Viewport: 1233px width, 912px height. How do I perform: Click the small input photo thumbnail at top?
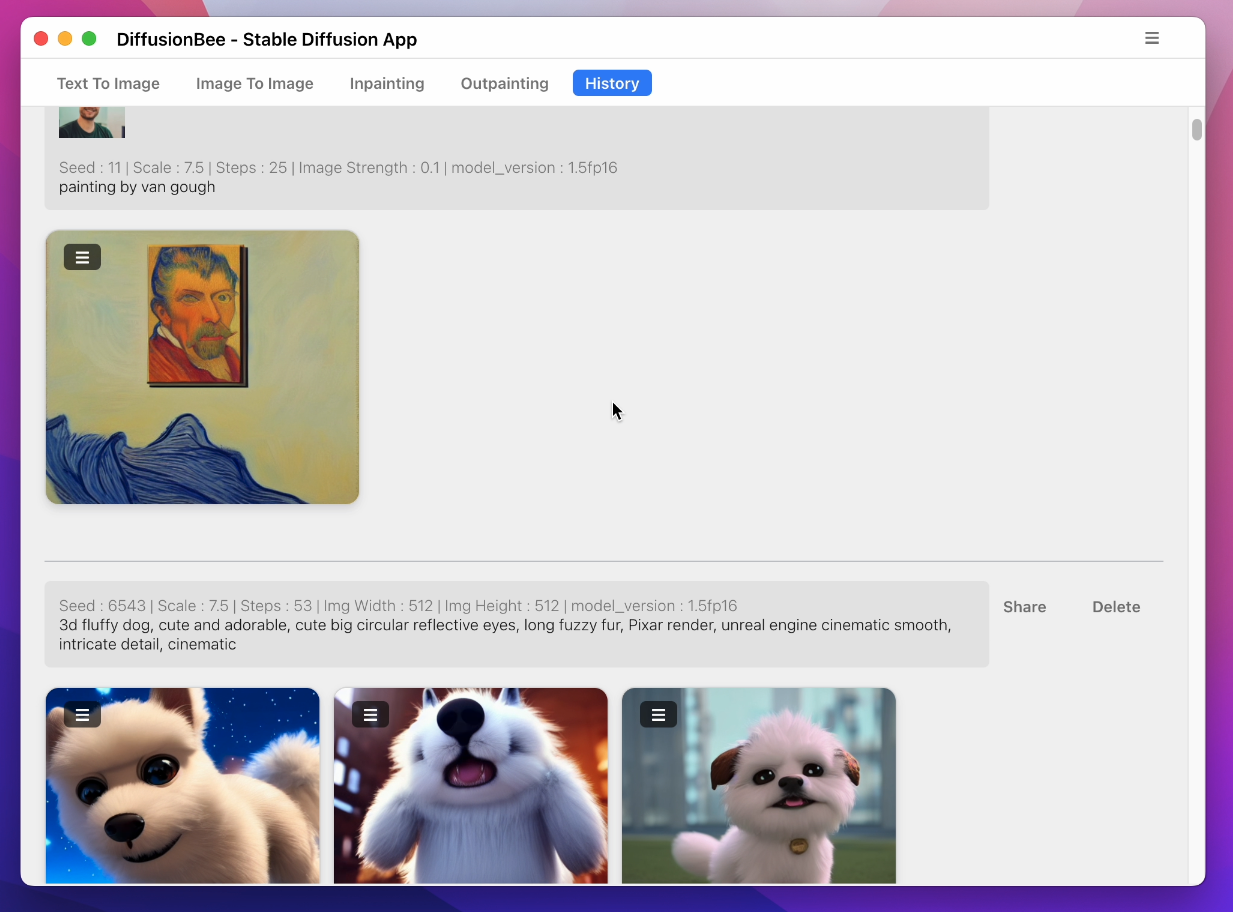point(91,121)
